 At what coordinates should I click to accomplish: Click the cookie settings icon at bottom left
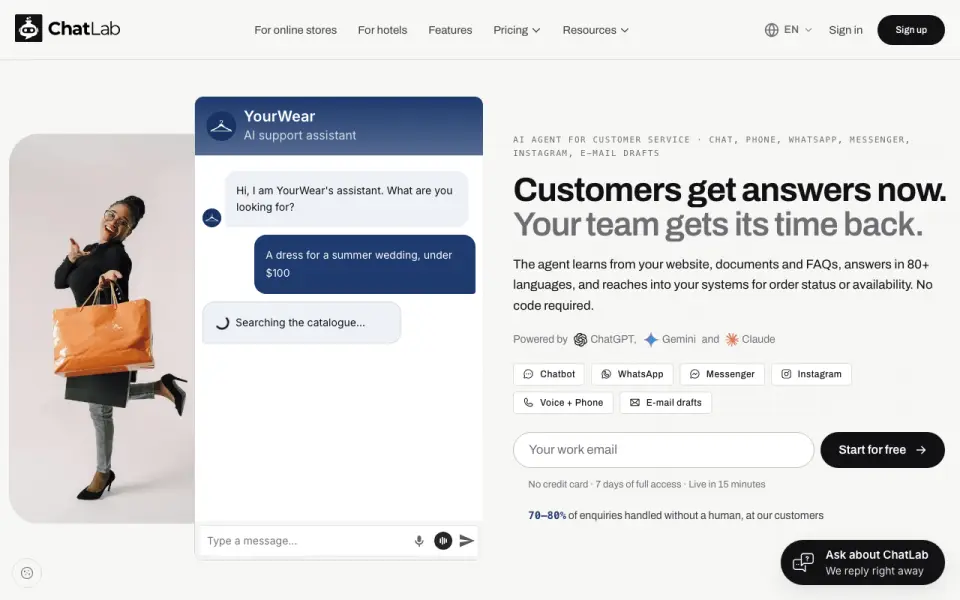pyautogui.click(x=27, y=573)
